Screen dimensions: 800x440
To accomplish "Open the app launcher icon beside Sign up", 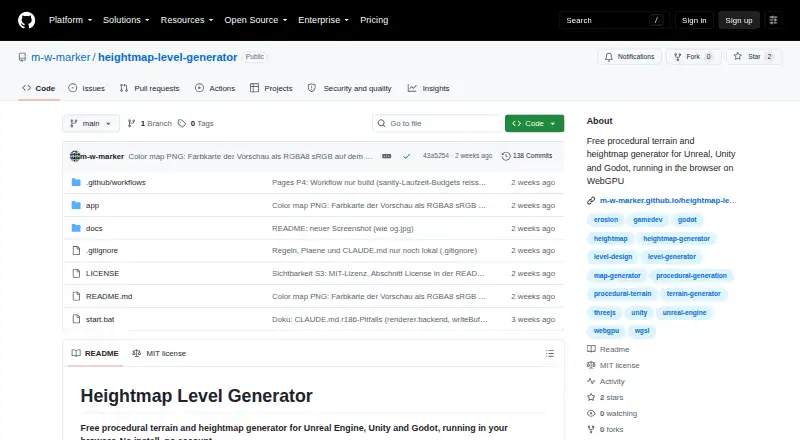I will (x=773, y=20).
